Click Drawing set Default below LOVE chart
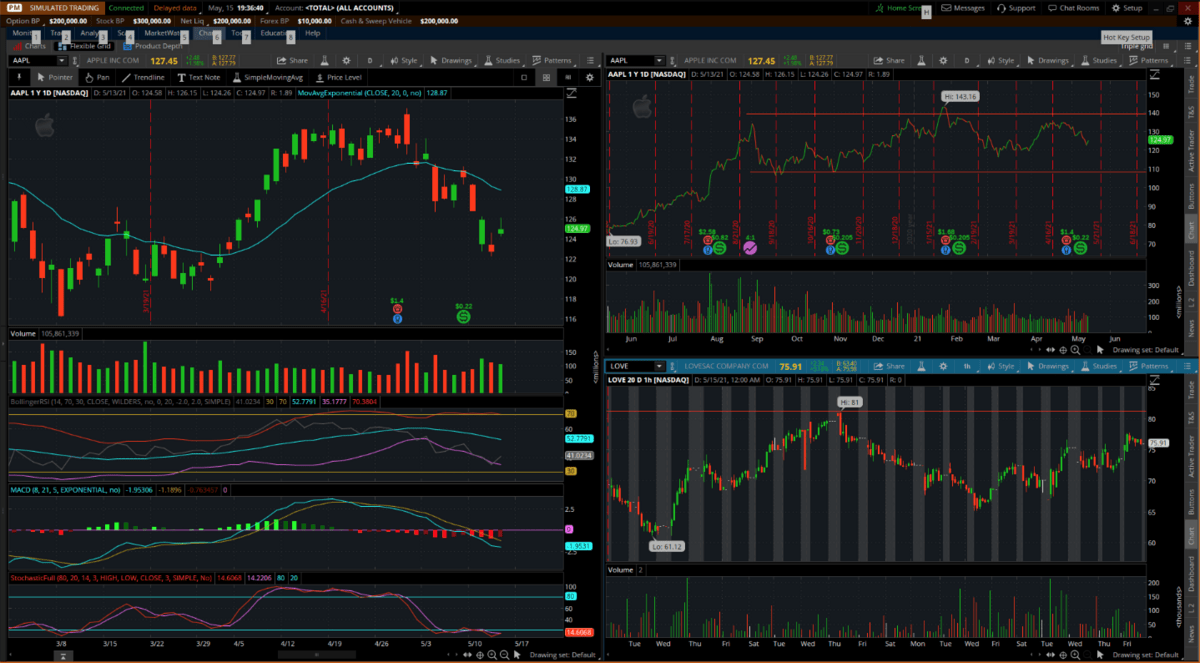This screenshot has height=663, width=1200. point(1146,654)
